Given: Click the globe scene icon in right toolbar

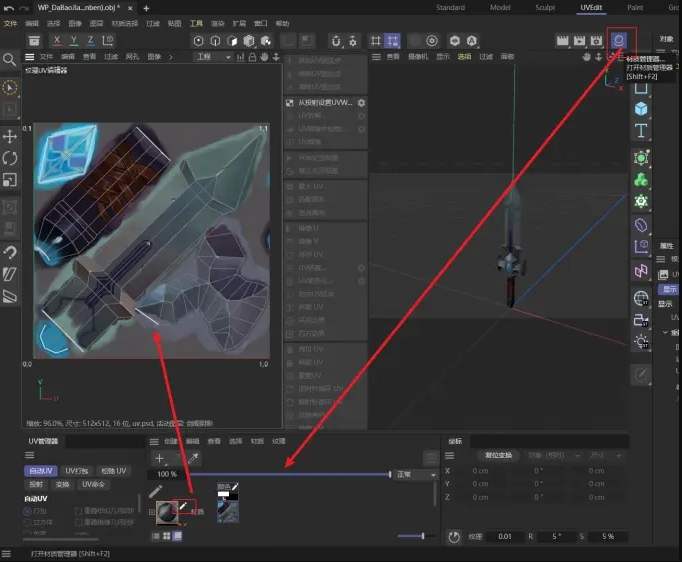Looking at the screenshot, I should click(x=641, y=298).
